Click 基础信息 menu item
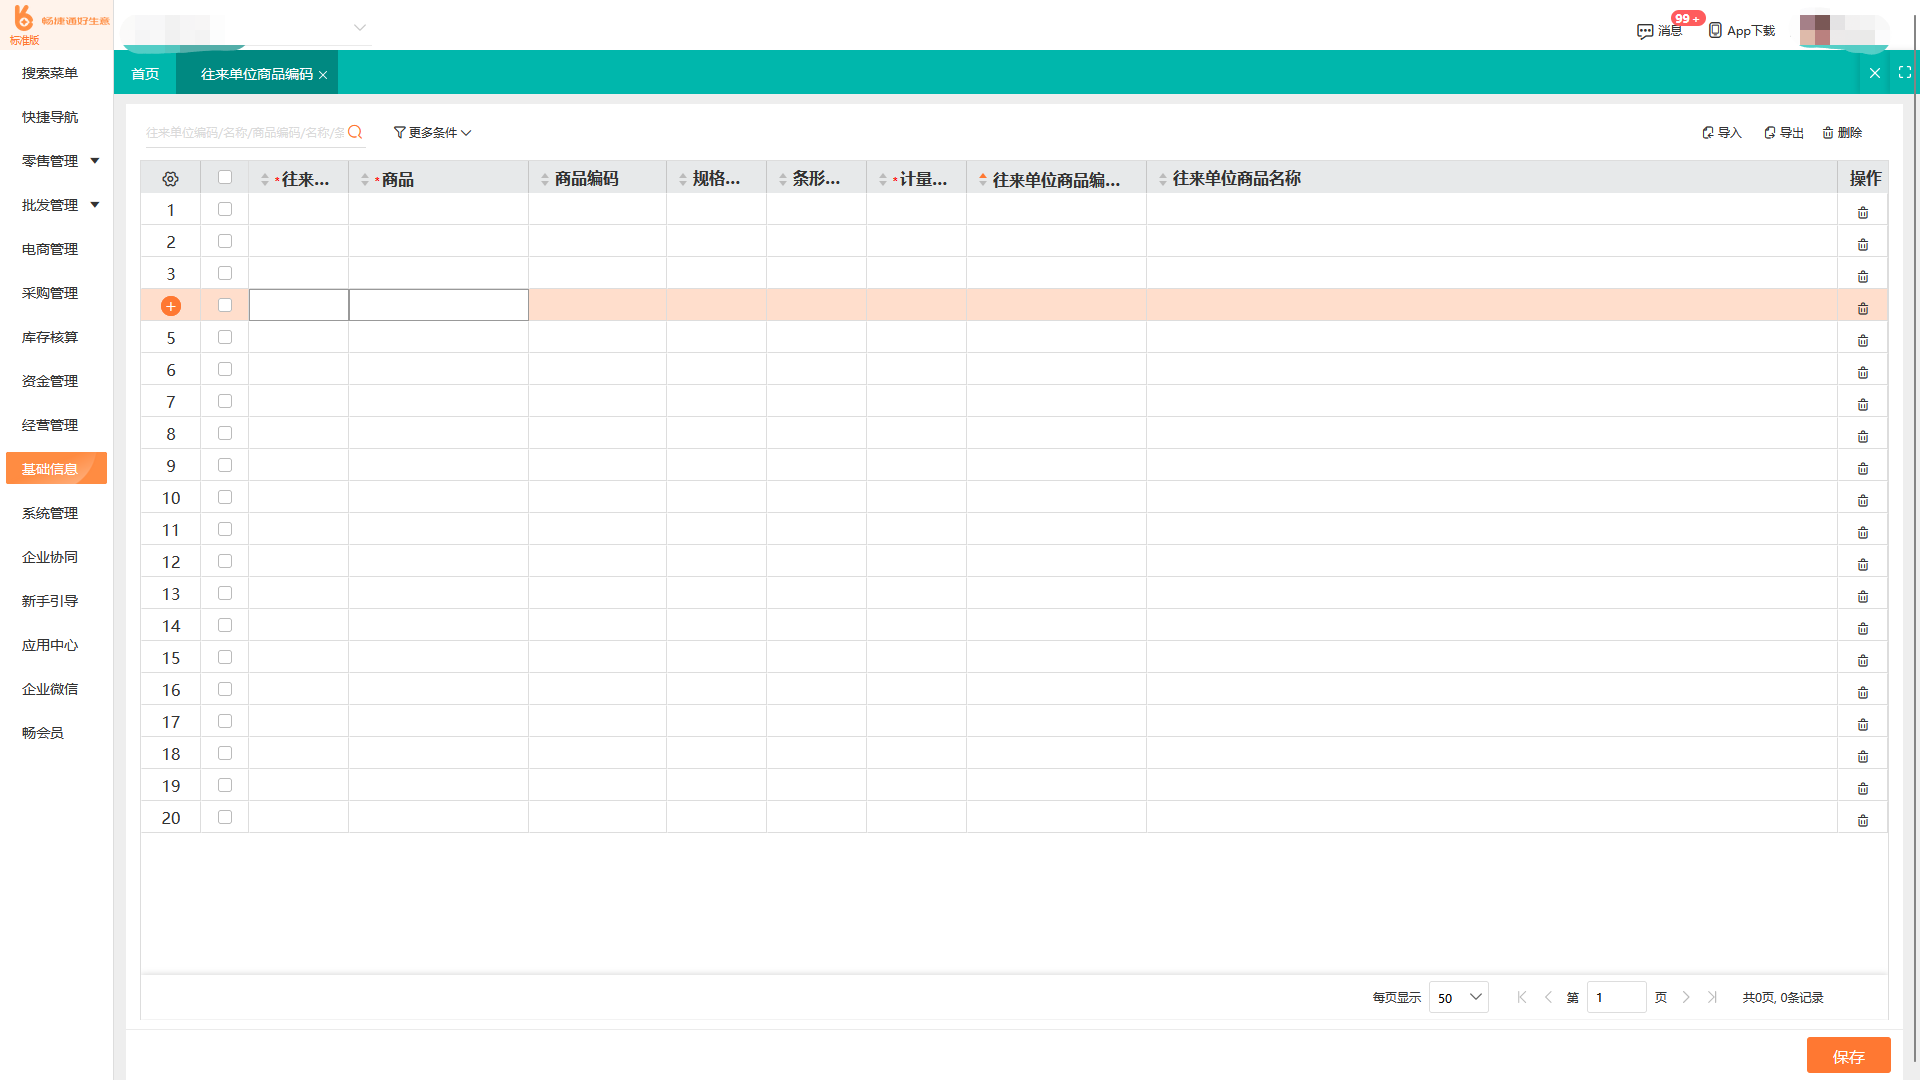 [51, 468]
